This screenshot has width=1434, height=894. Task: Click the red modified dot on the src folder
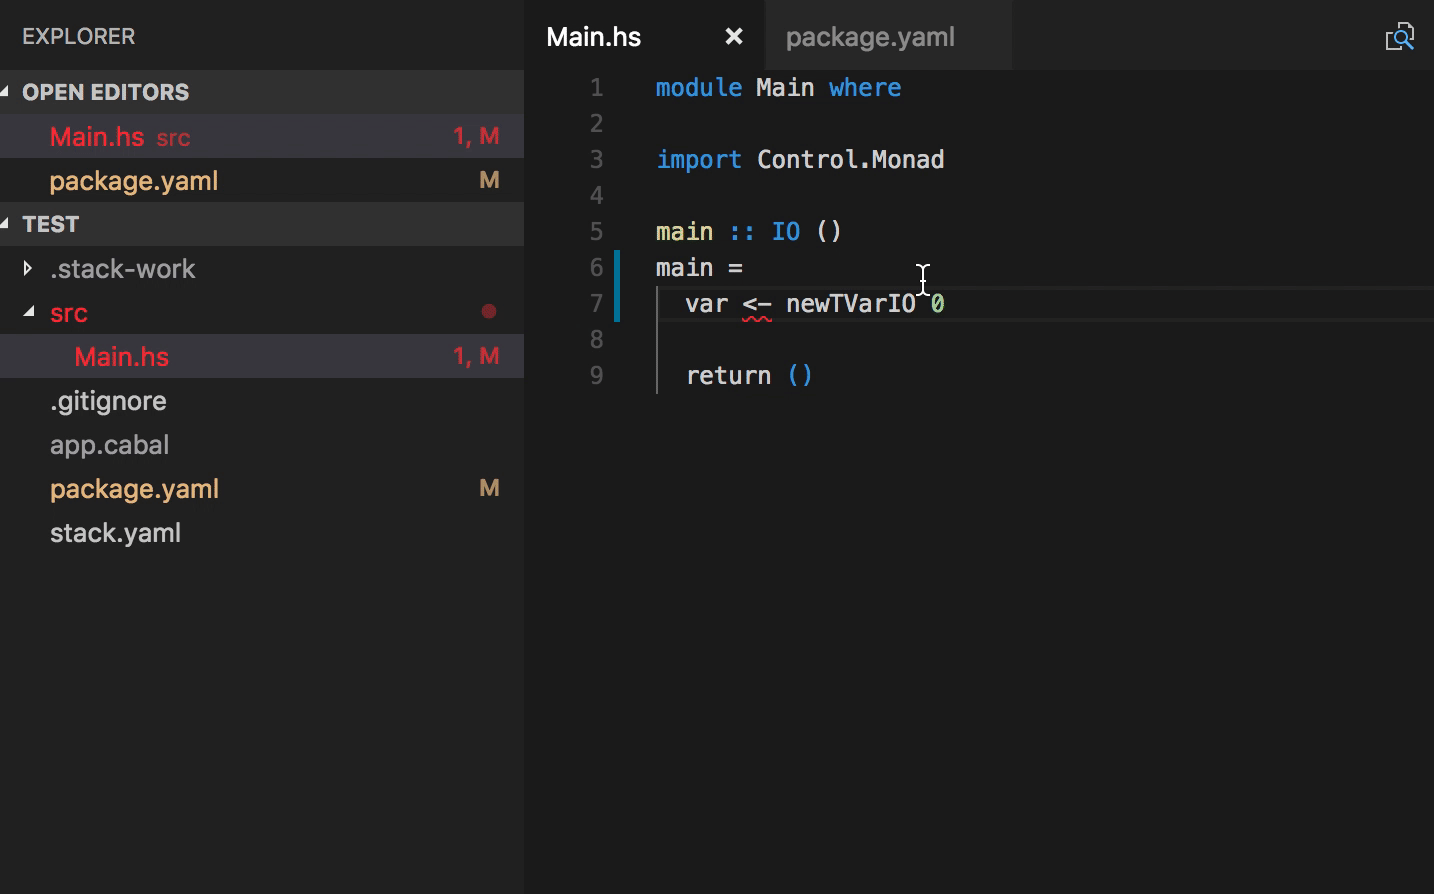(489, 311)
